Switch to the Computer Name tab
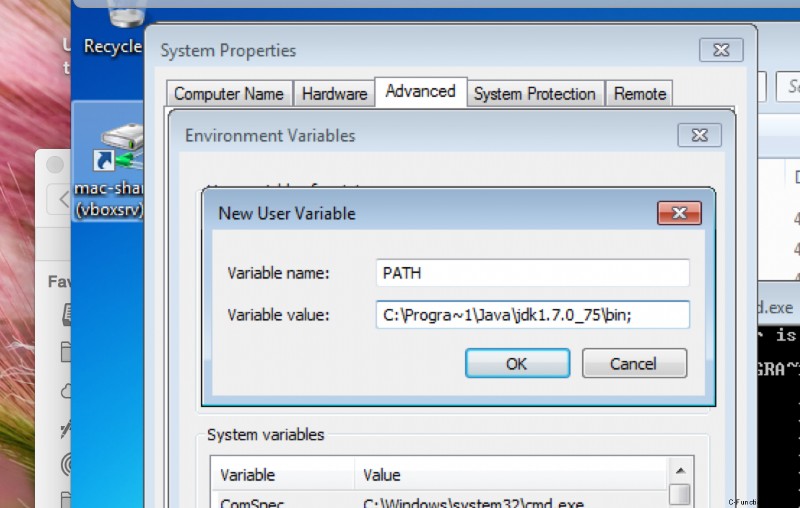Screen dimensions: 800x508 [229, 93]
